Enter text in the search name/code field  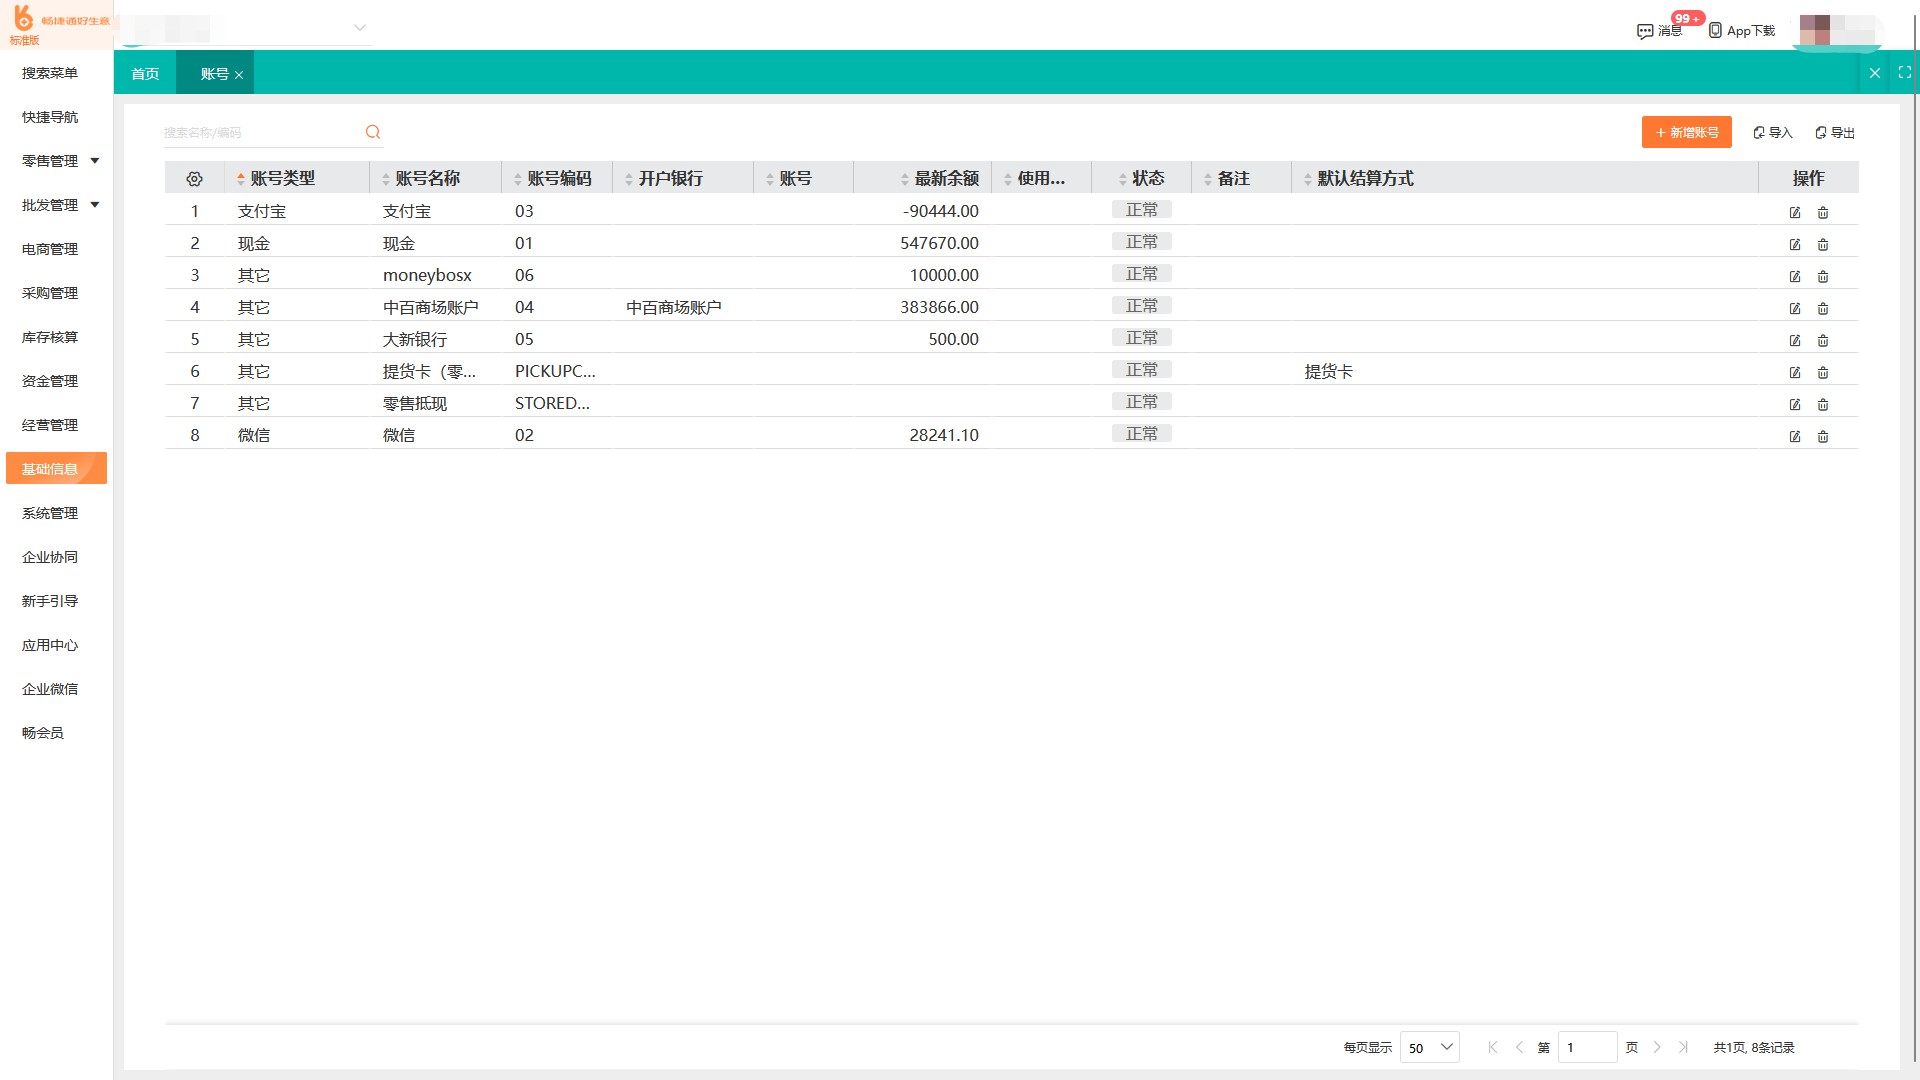point(258,132)
